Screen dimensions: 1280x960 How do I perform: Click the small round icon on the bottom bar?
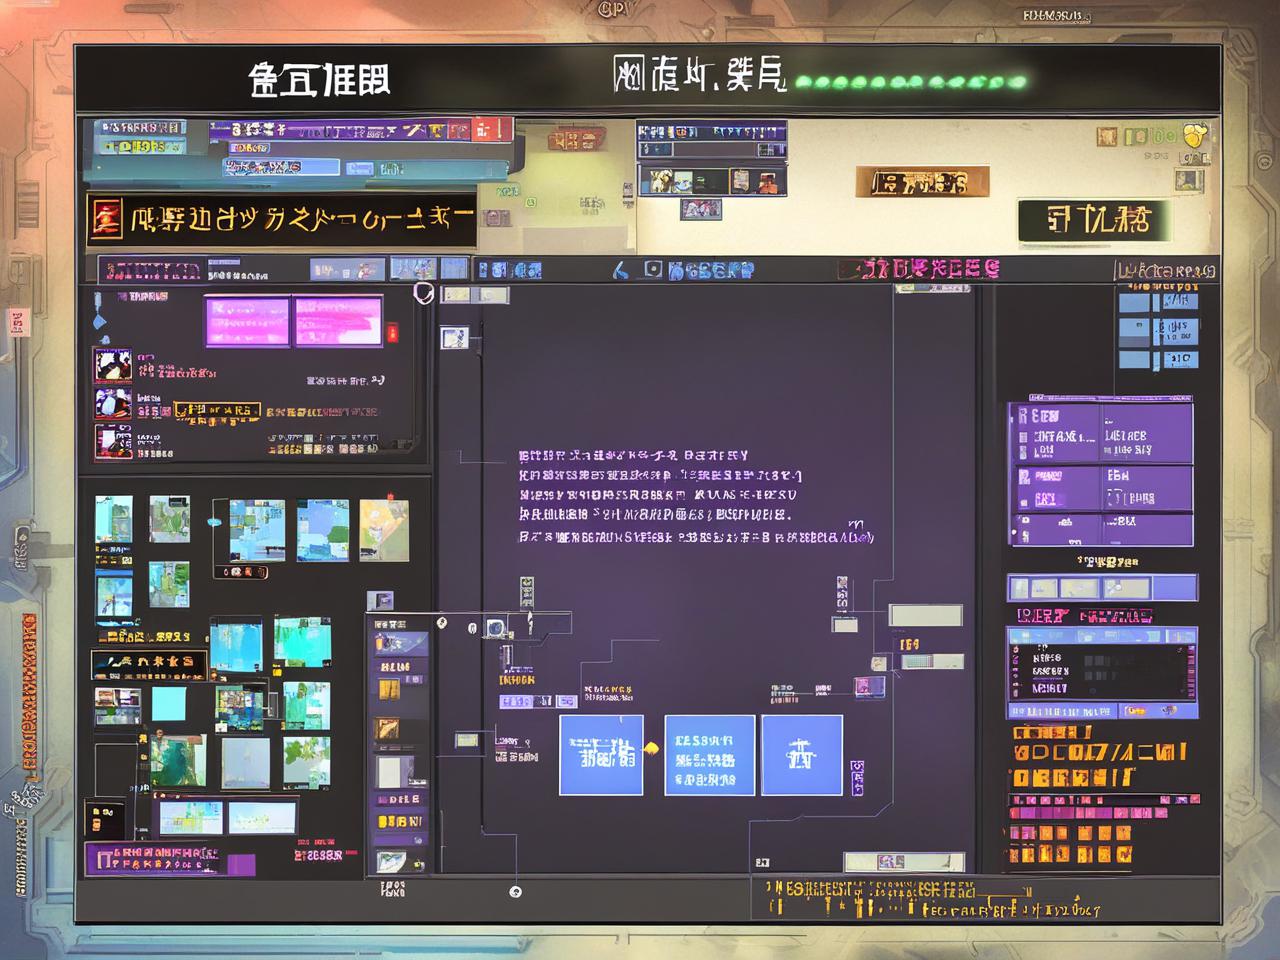[515, 891]
